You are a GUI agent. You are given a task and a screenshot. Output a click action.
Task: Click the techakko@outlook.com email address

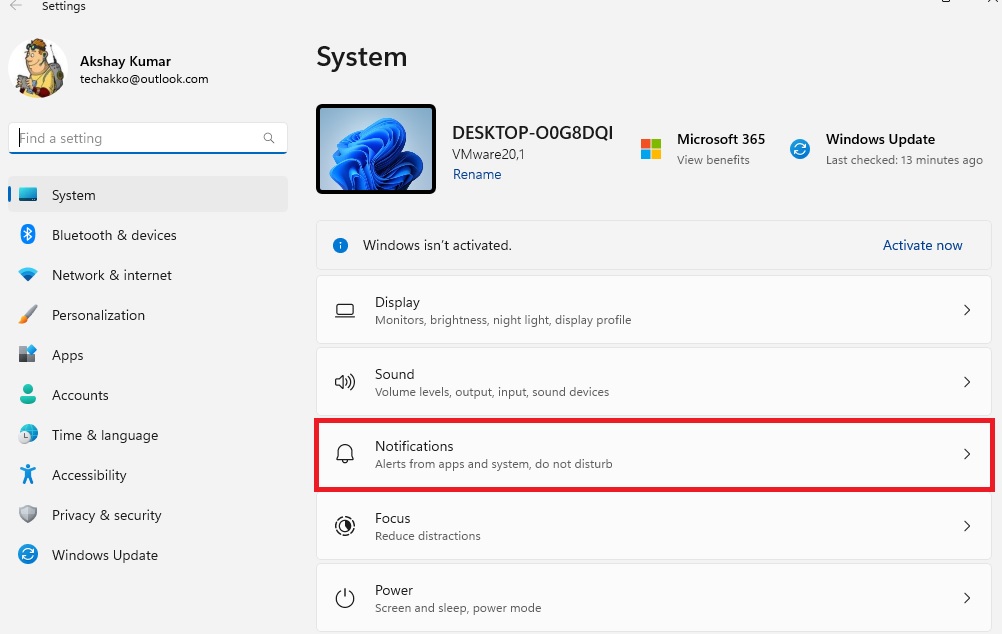tap(144, 79)
